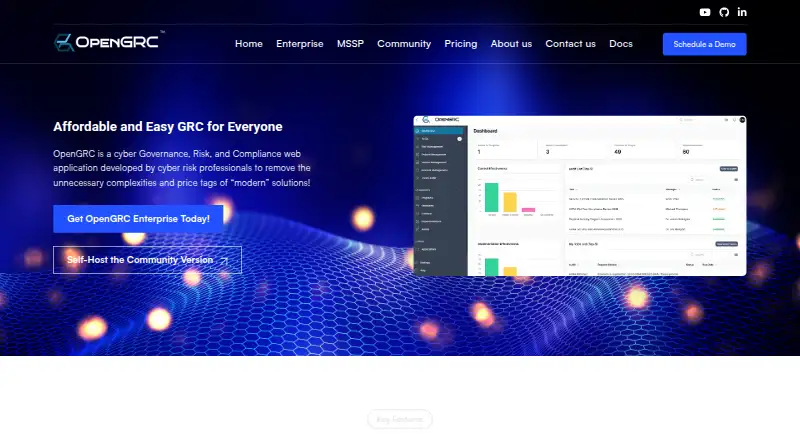Click Get OpenGRC Enterprise Today! button
The height and width of the screenshot is (440, 800).
pos(138,219)
